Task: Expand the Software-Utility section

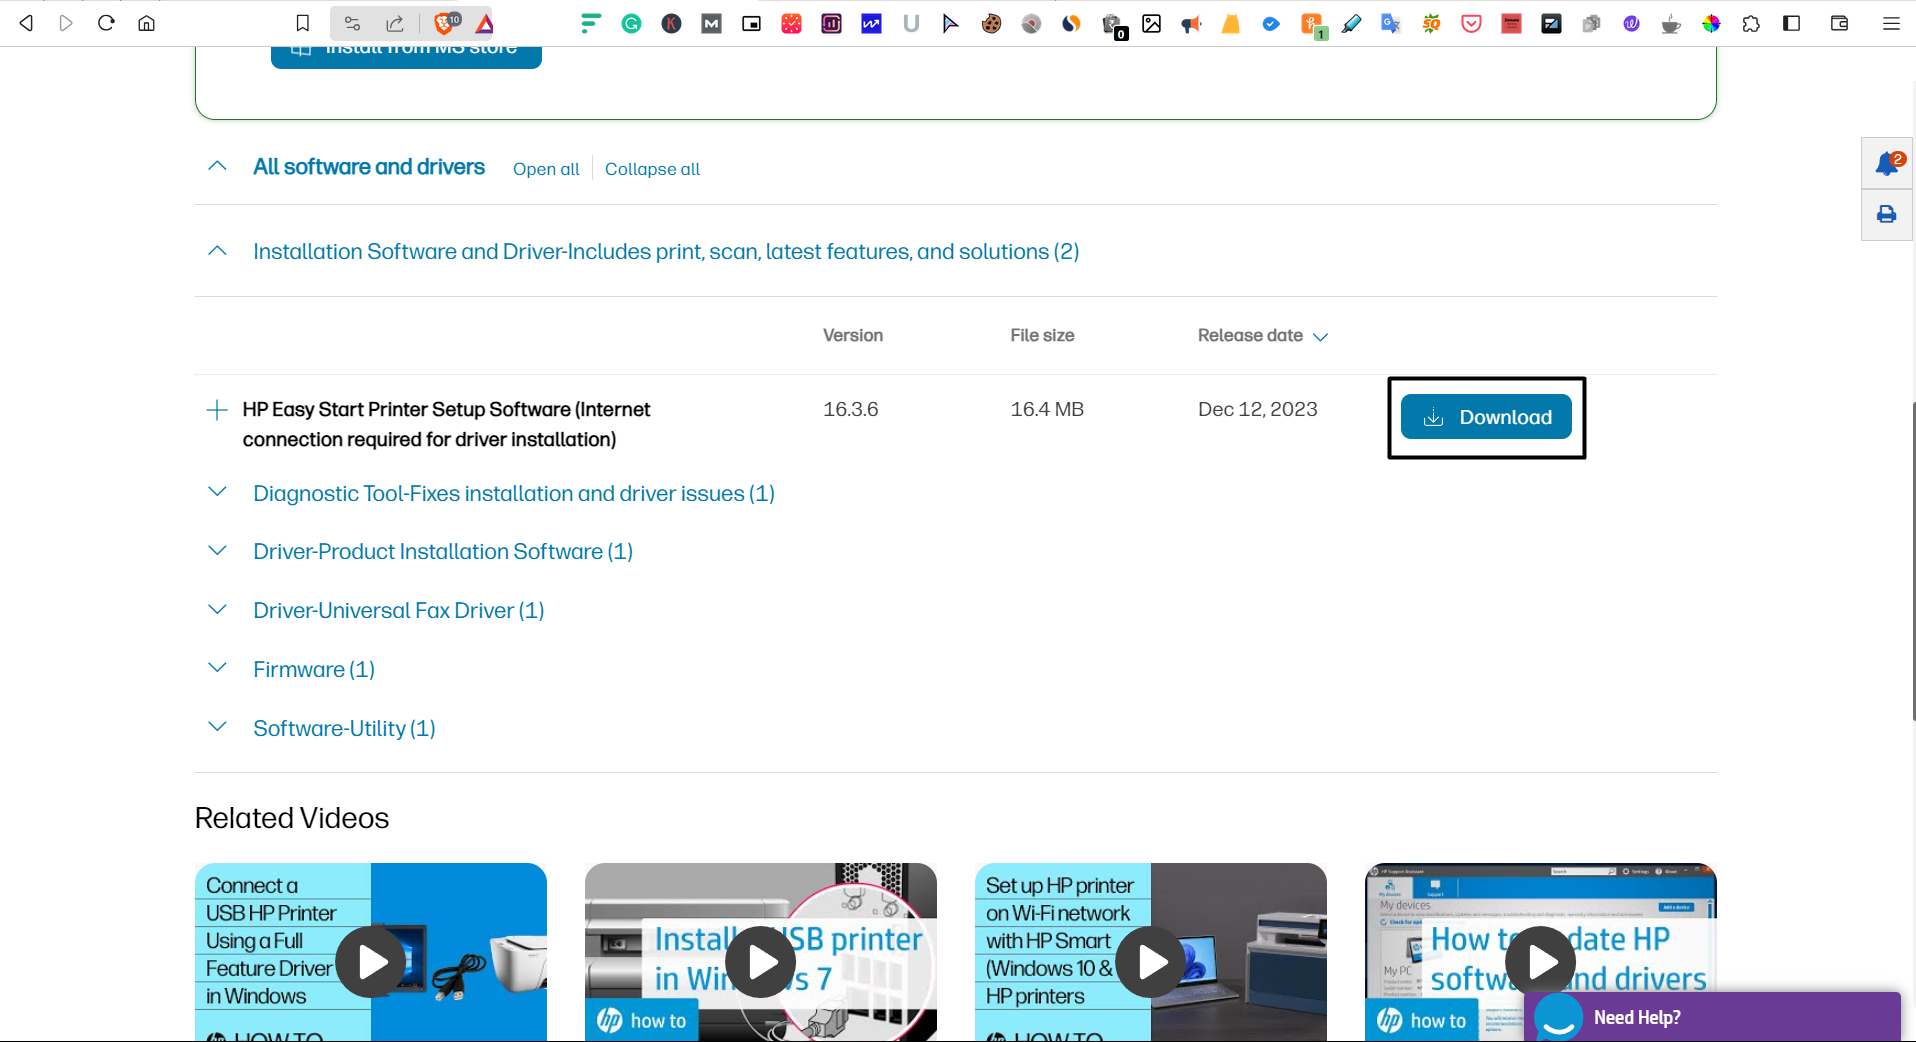Action: coord(217,727)
